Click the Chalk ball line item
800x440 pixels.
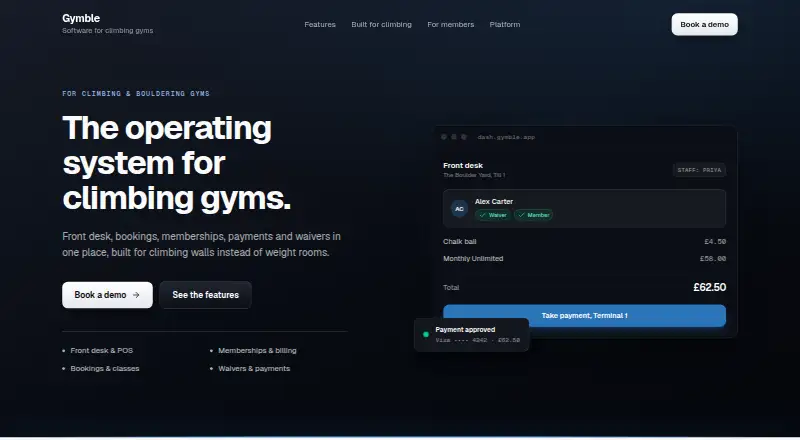[584, 241]
